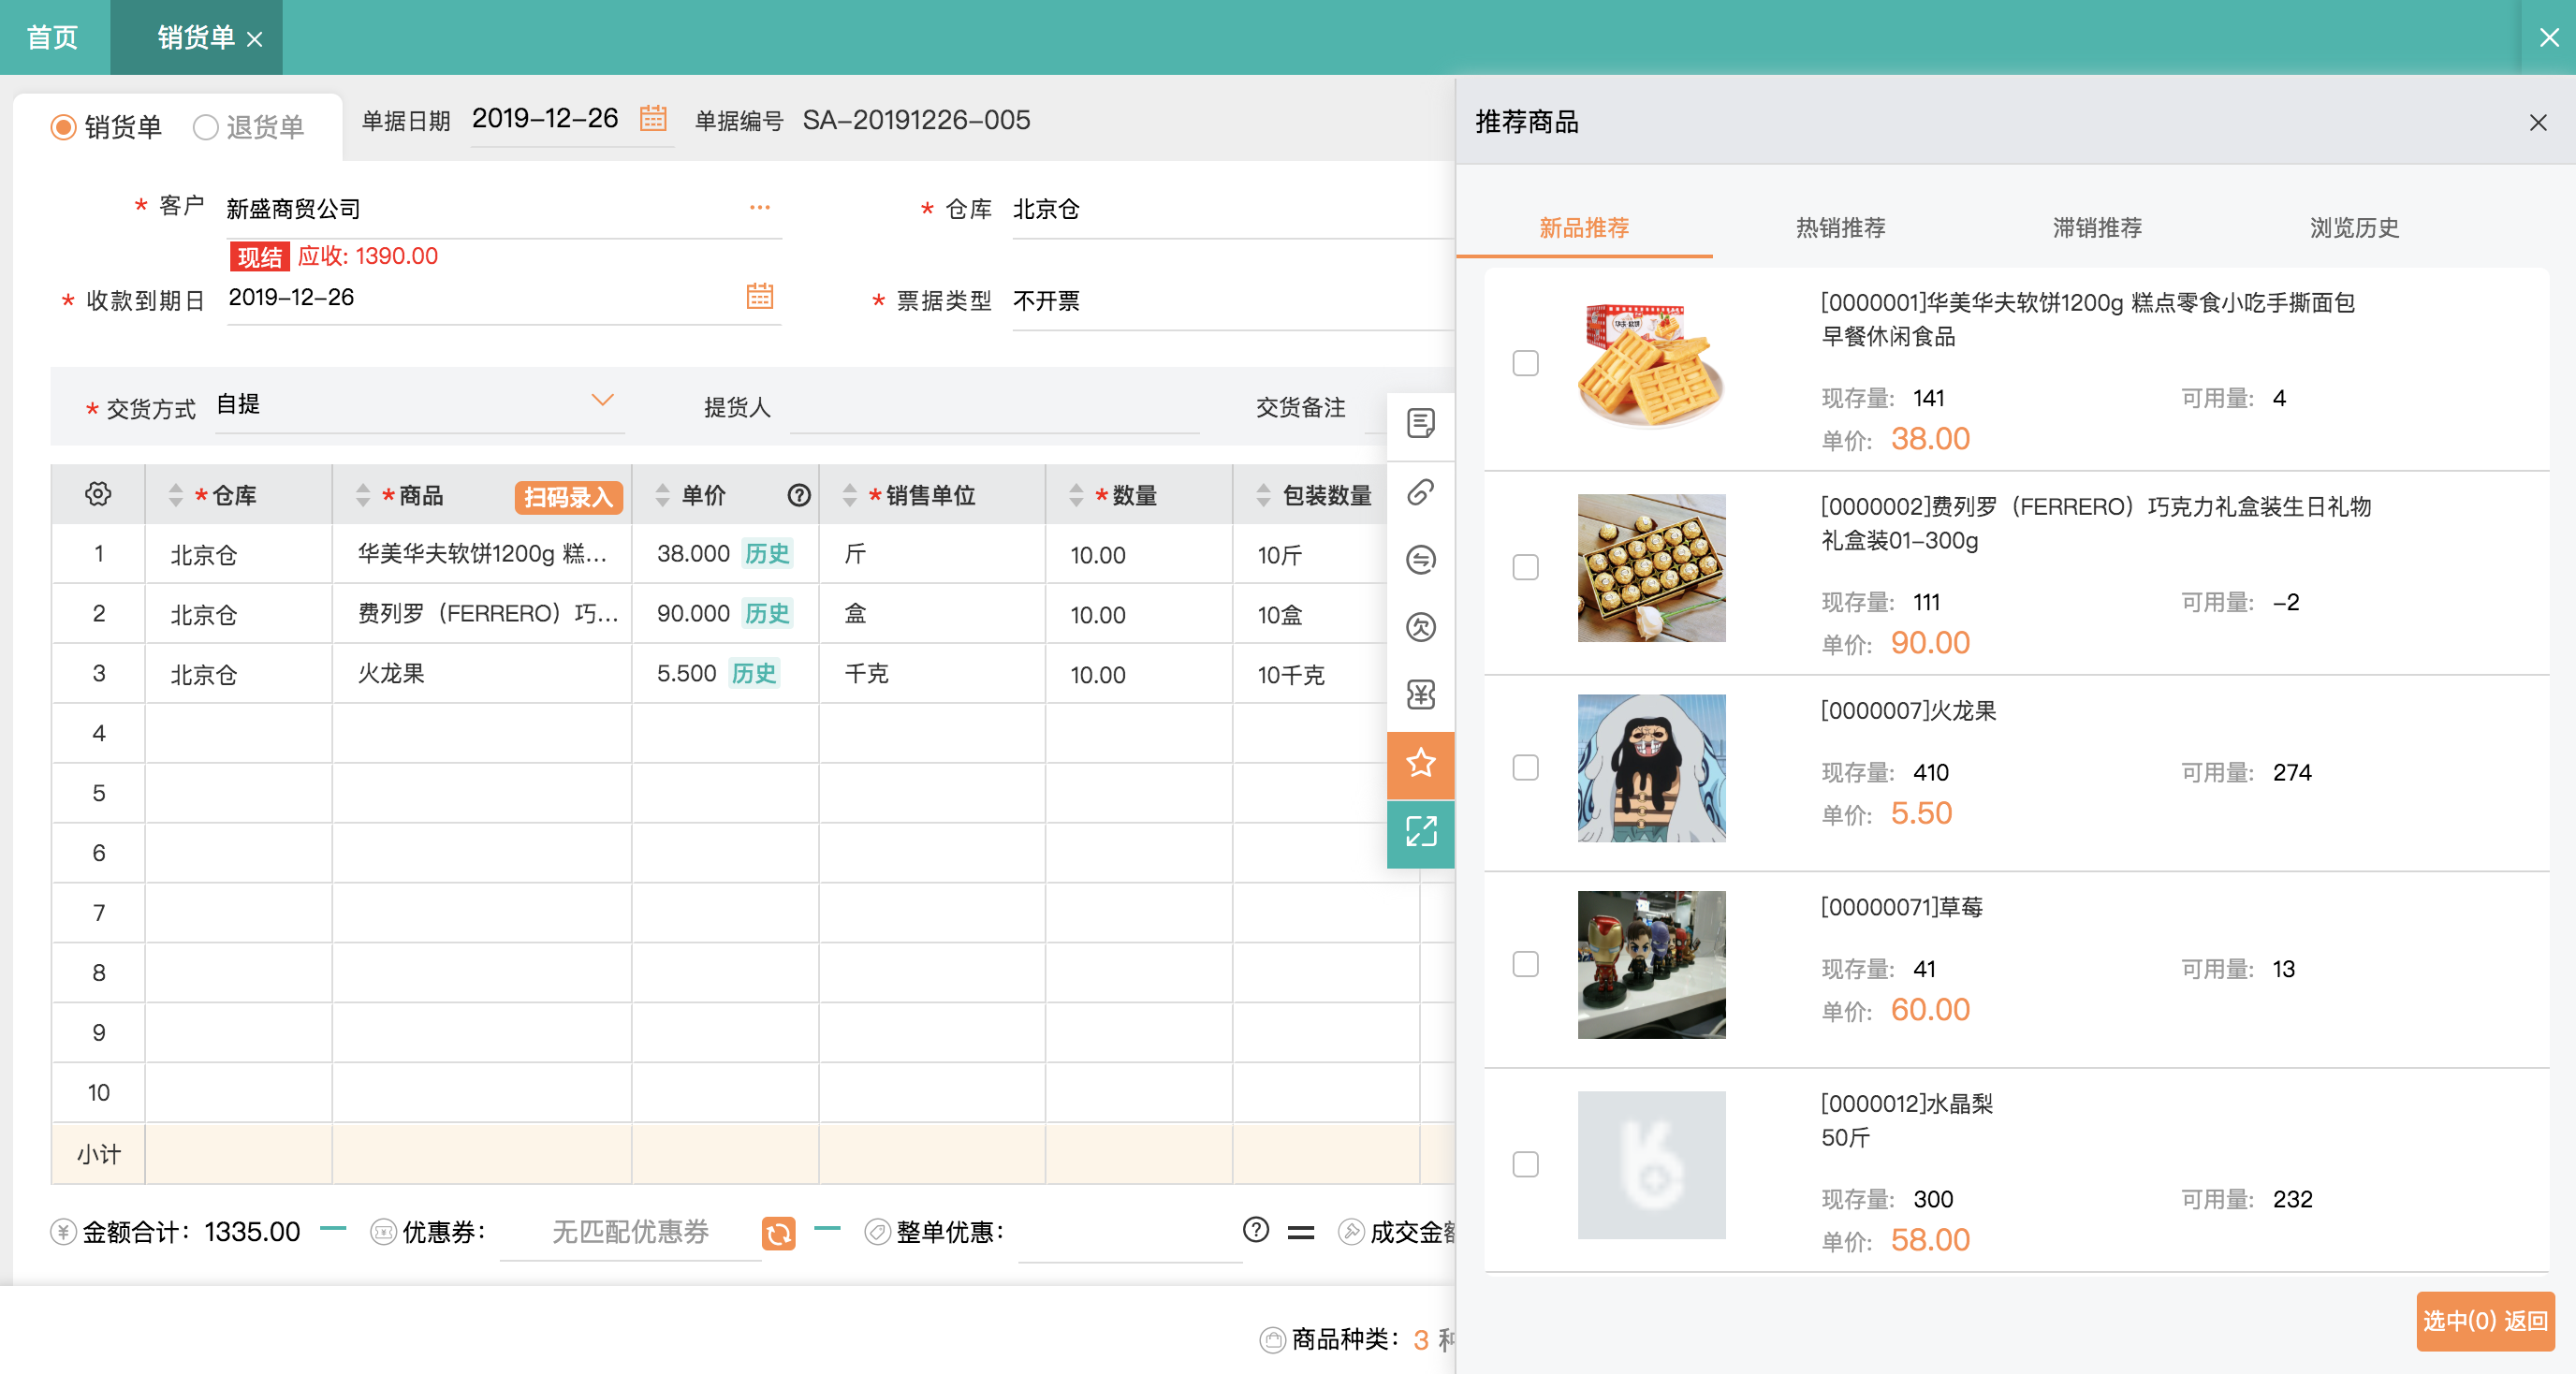Click the expand/fullscreen icon on sidebar
Viewport: 2576px width, 1374px height.
point(1423,834)
